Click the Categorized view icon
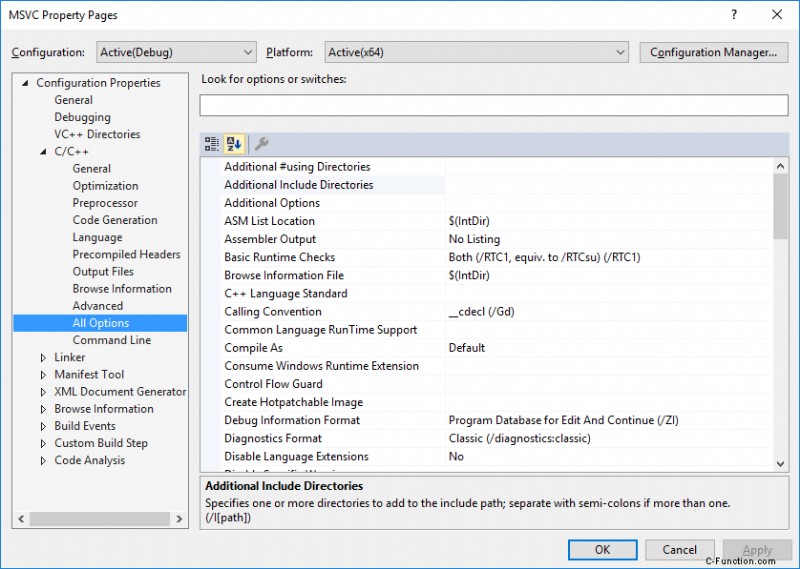This screenshot has height=569, width=800. [x=212, y=144]
